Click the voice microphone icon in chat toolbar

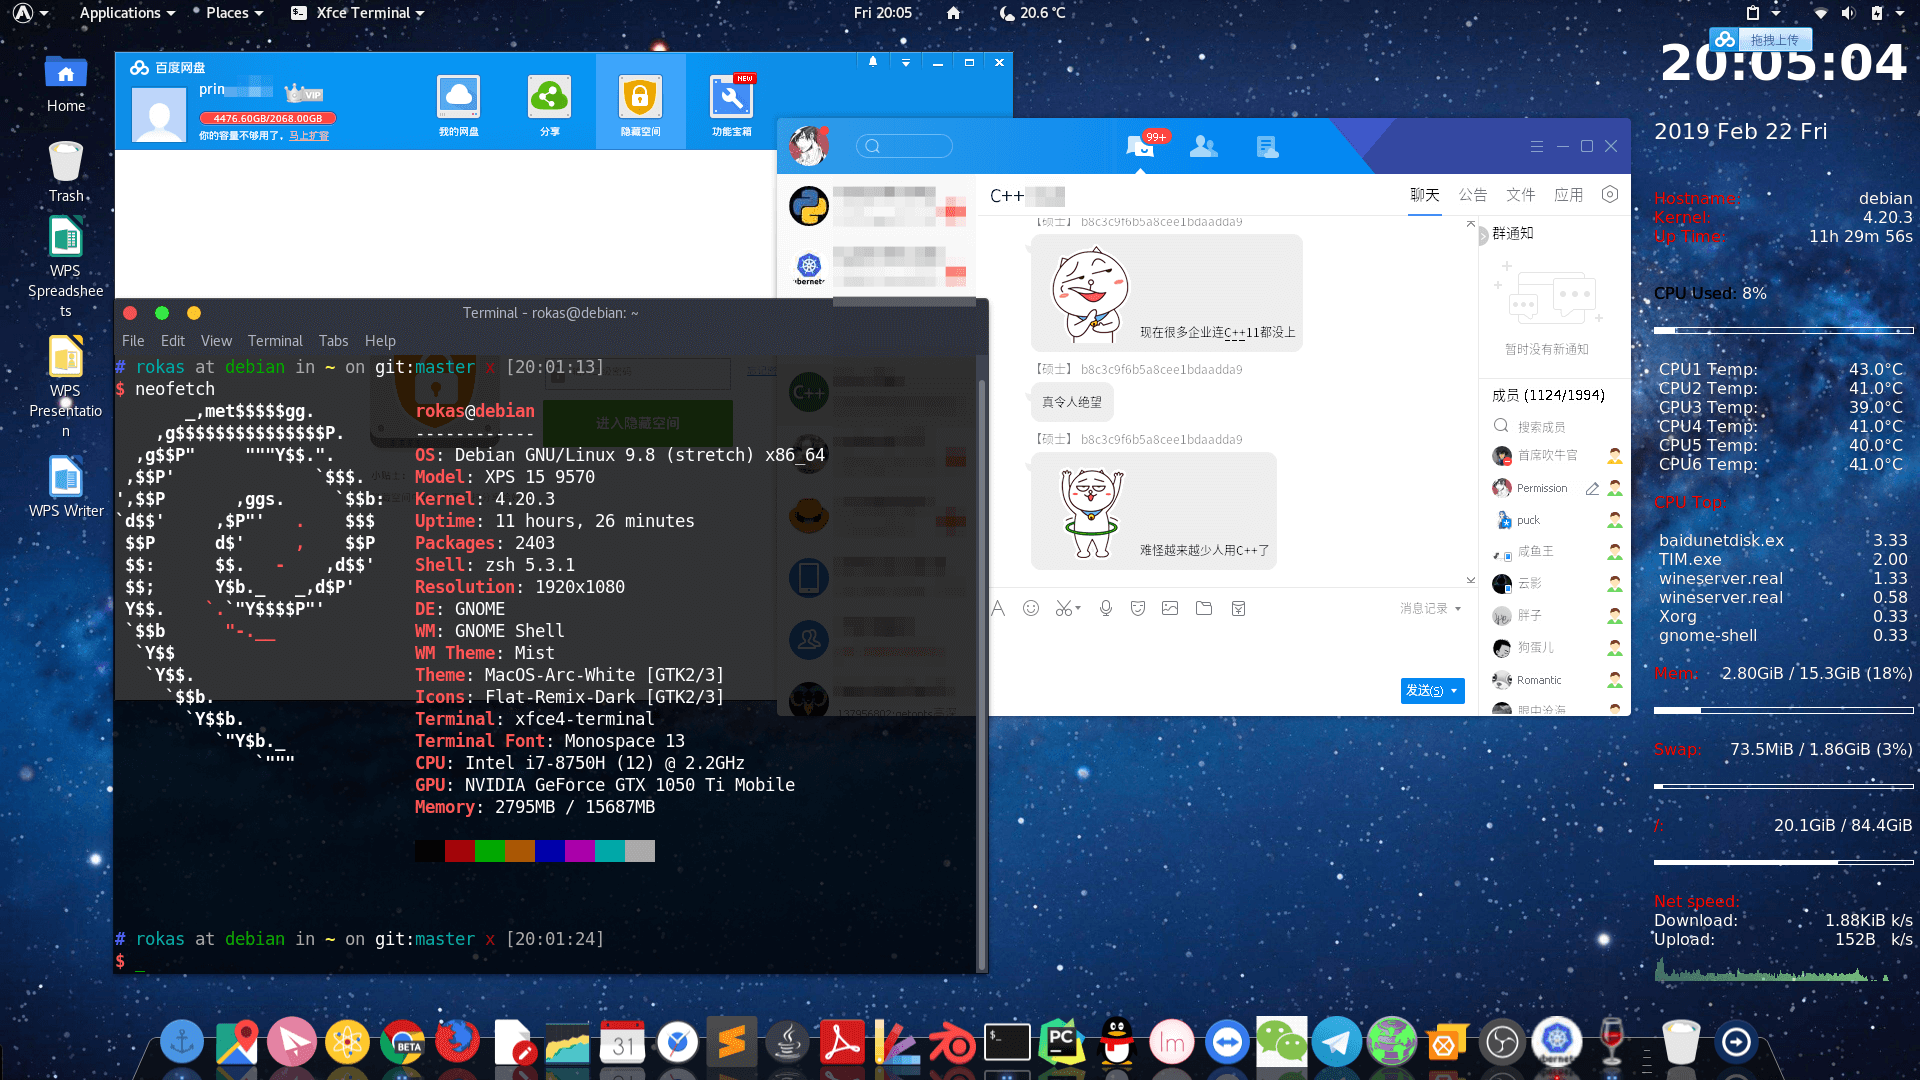(x=1105, y=608)
